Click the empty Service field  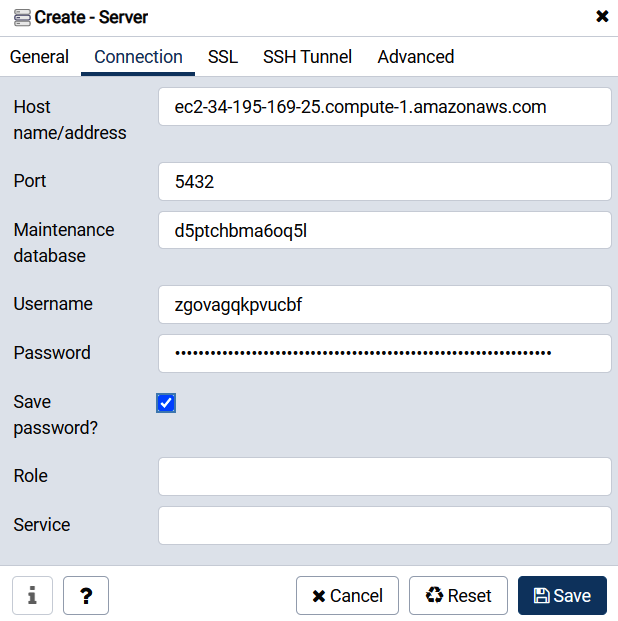(384, 525)
